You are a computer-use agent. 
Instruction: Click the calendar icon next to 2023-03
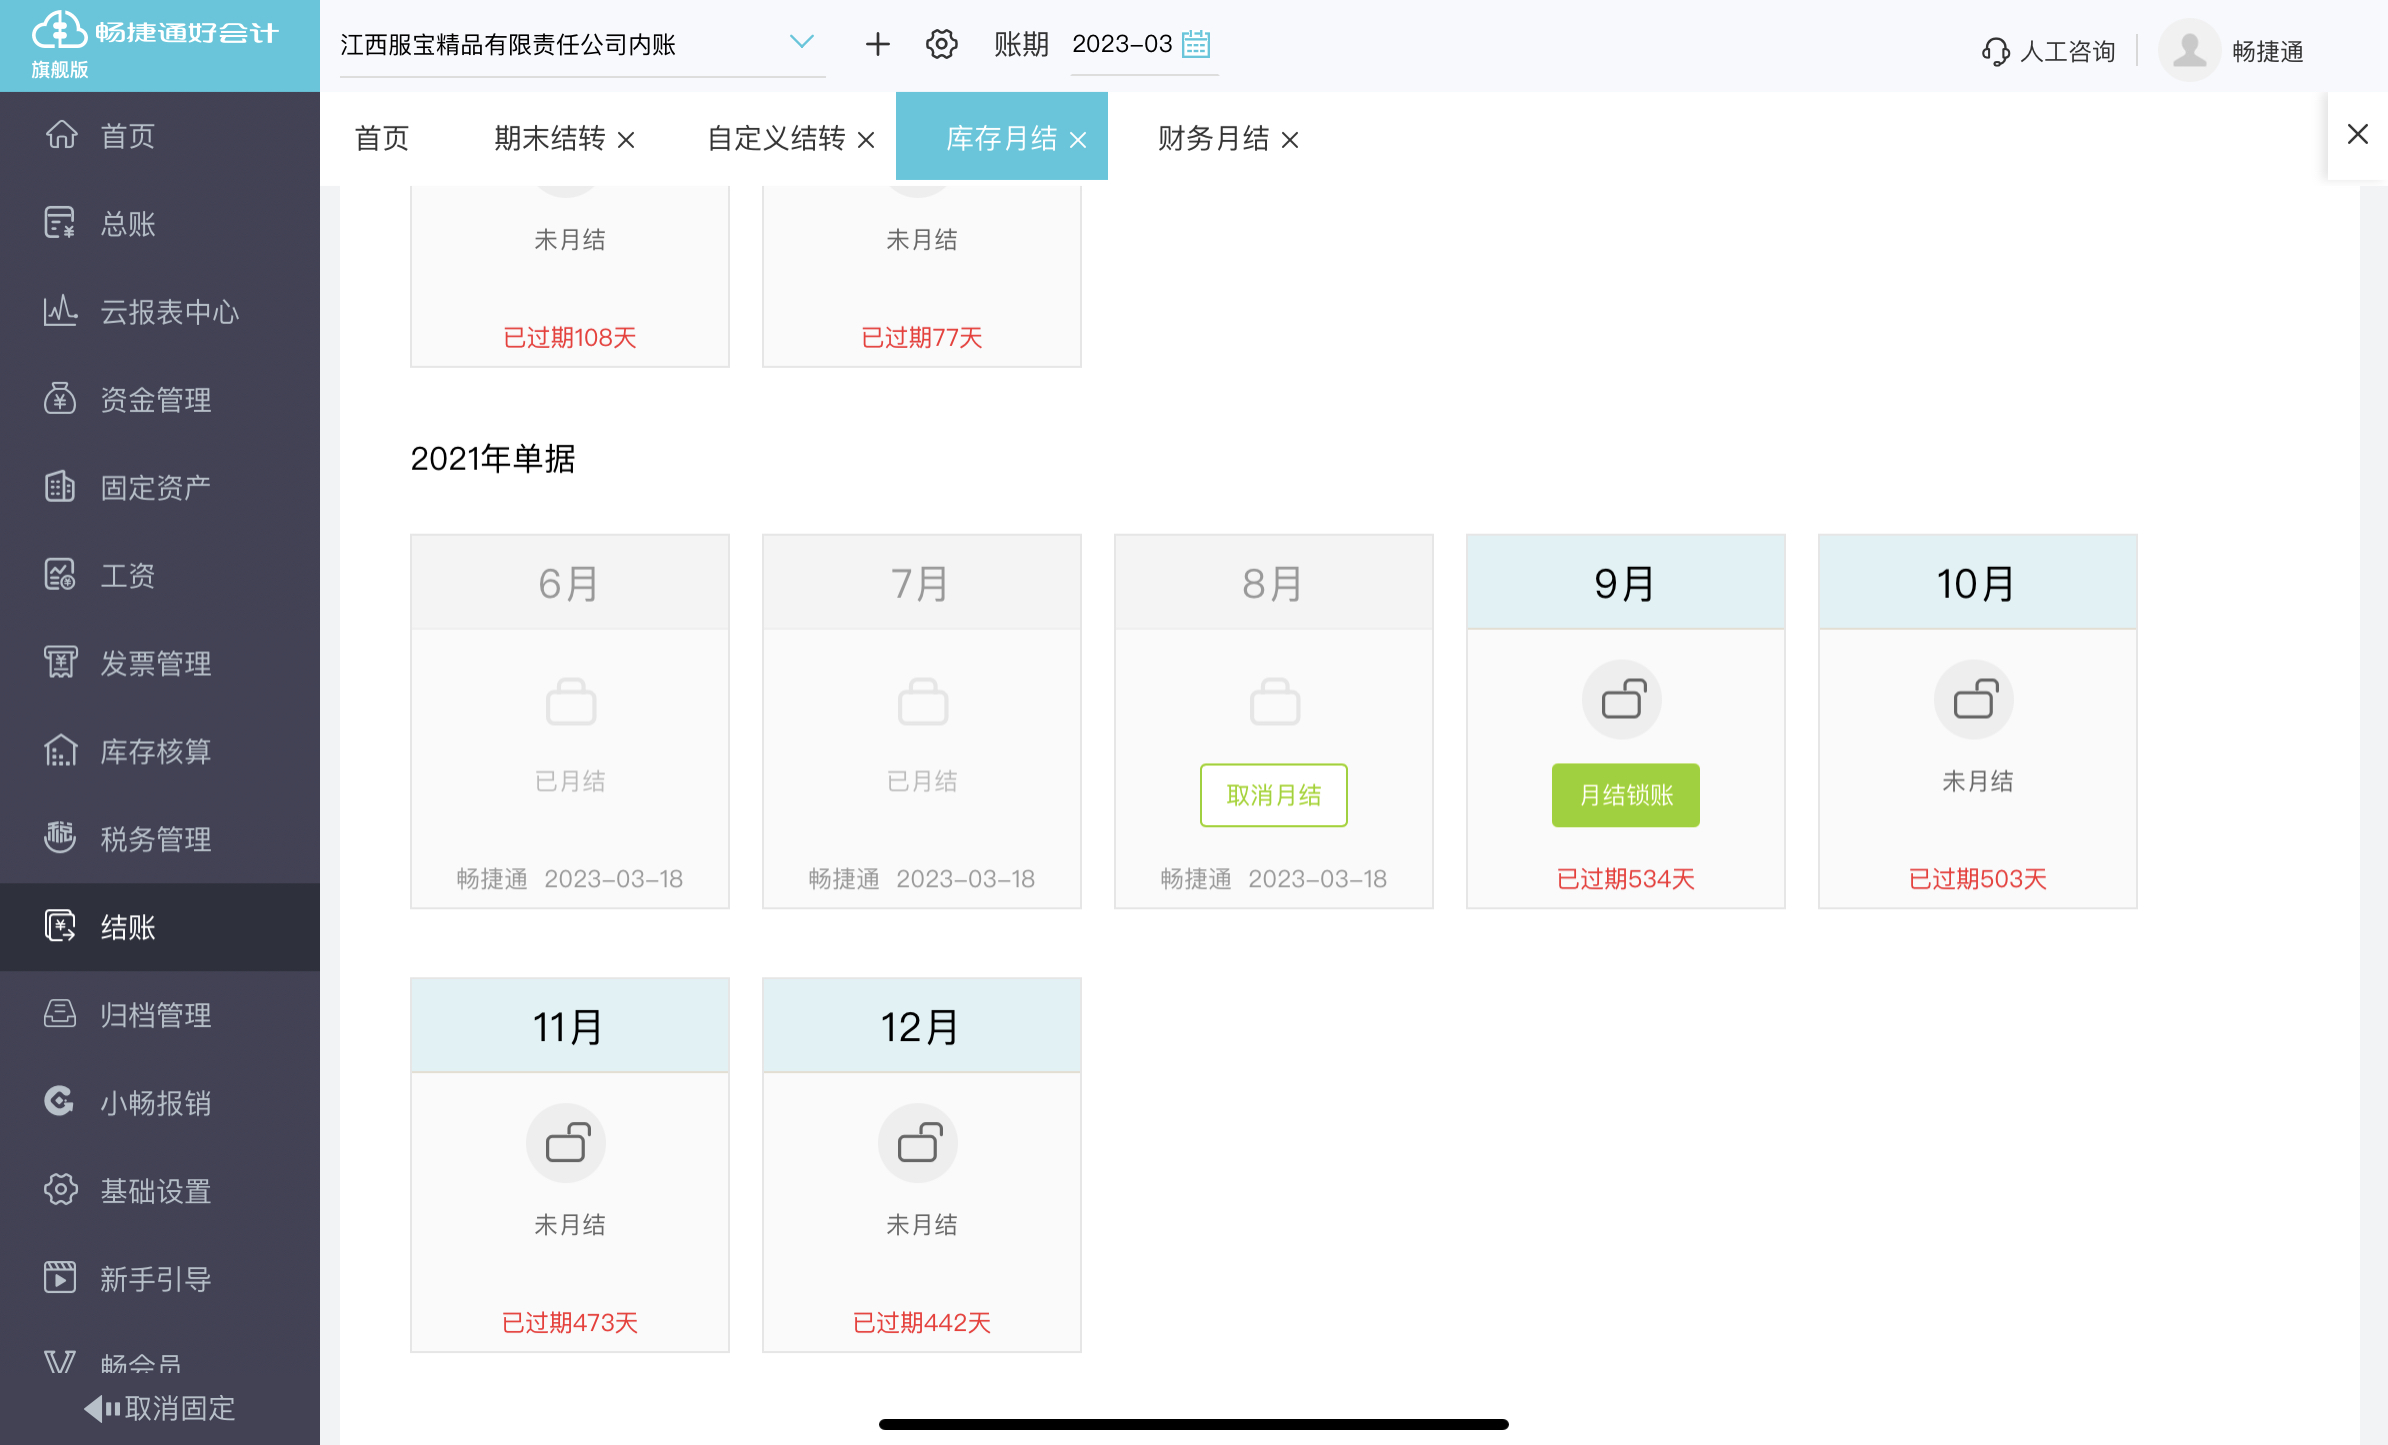coord(1194,44)
